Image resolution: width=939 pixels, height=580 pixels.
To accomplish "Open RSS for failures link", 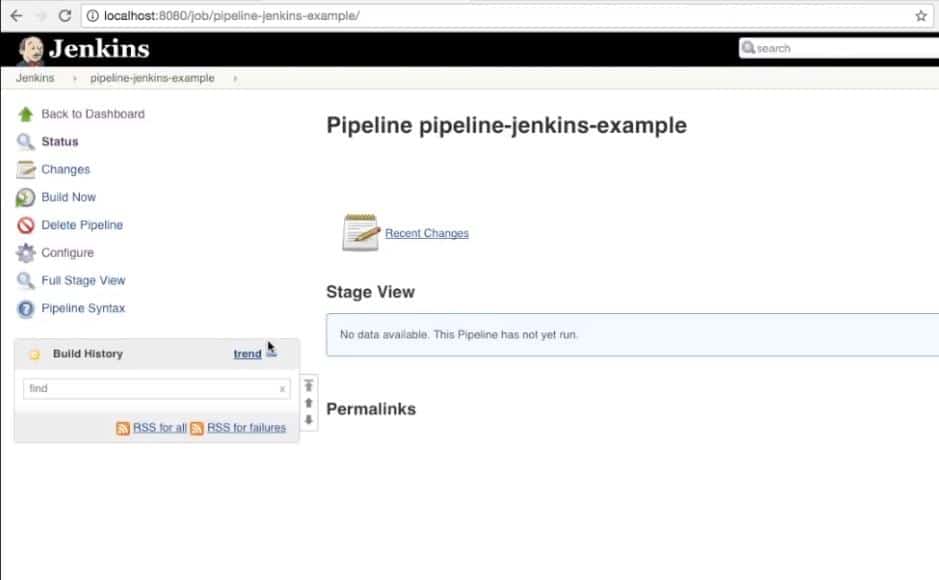I will tap(246, 427).
